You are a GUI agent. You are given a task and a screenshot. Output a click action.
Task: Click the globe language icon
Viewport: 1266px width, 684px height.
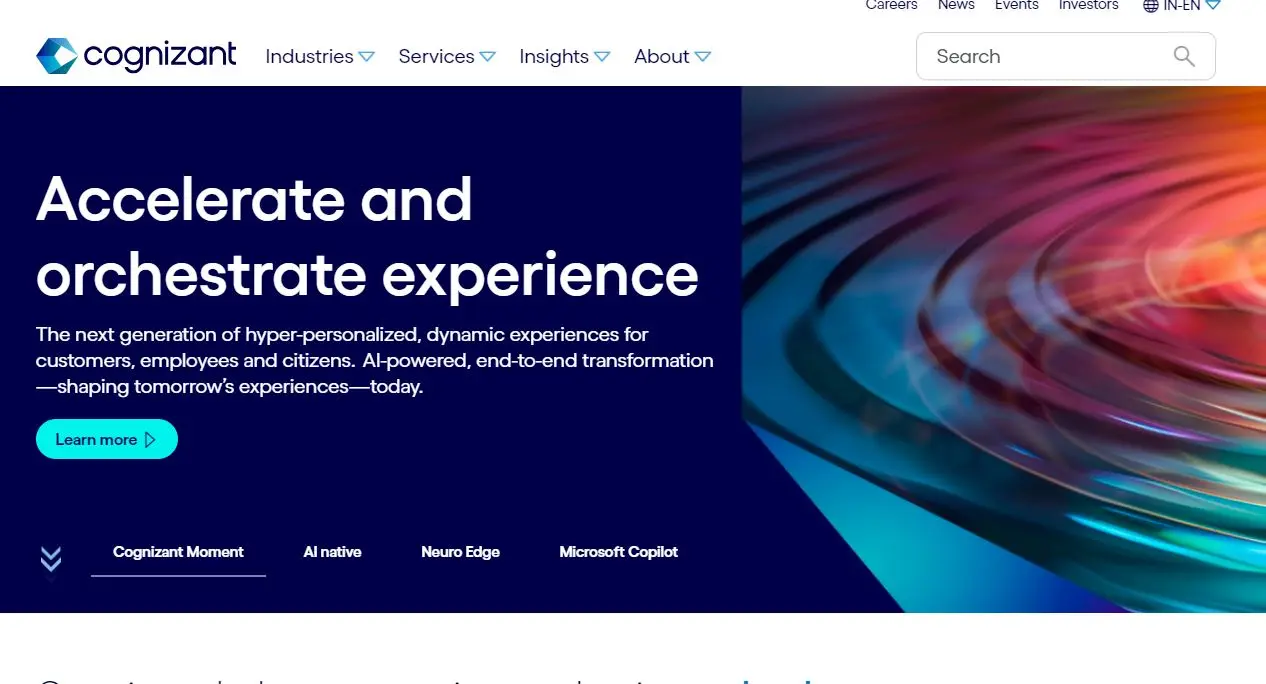(x=1151, y=6)
